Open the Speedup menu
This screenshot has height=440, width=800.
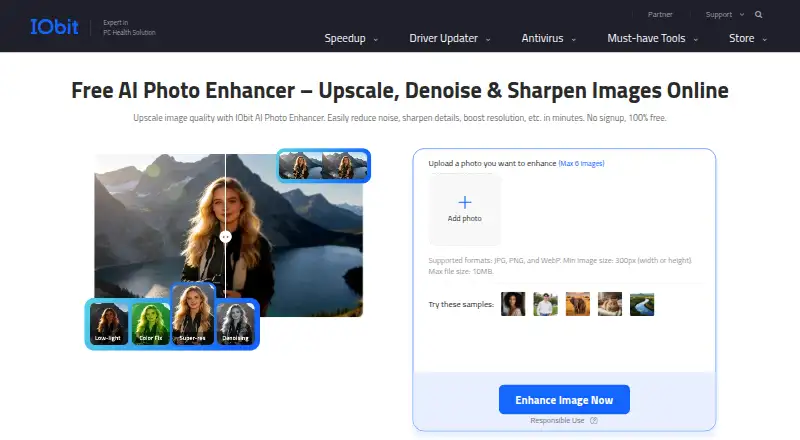(x=345, y=38)
